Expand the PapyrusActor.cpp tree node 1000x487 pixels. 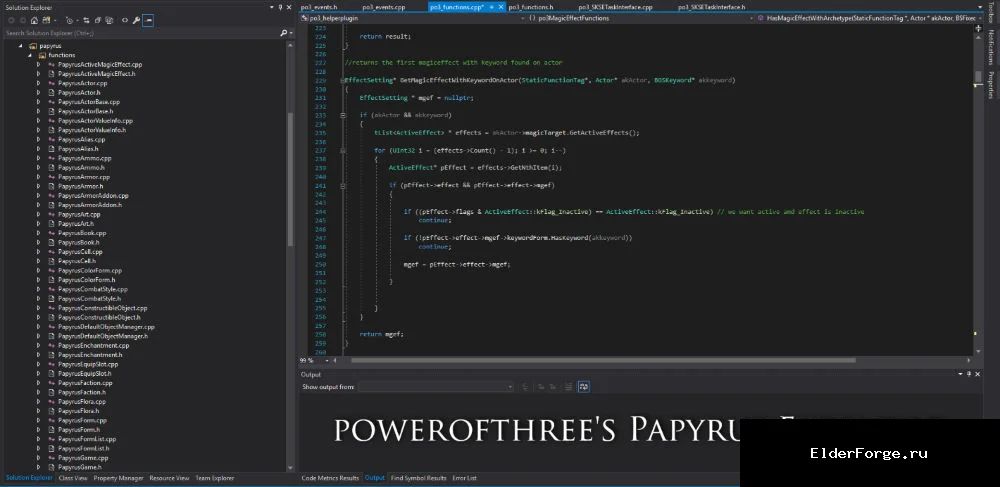[38, 83]
